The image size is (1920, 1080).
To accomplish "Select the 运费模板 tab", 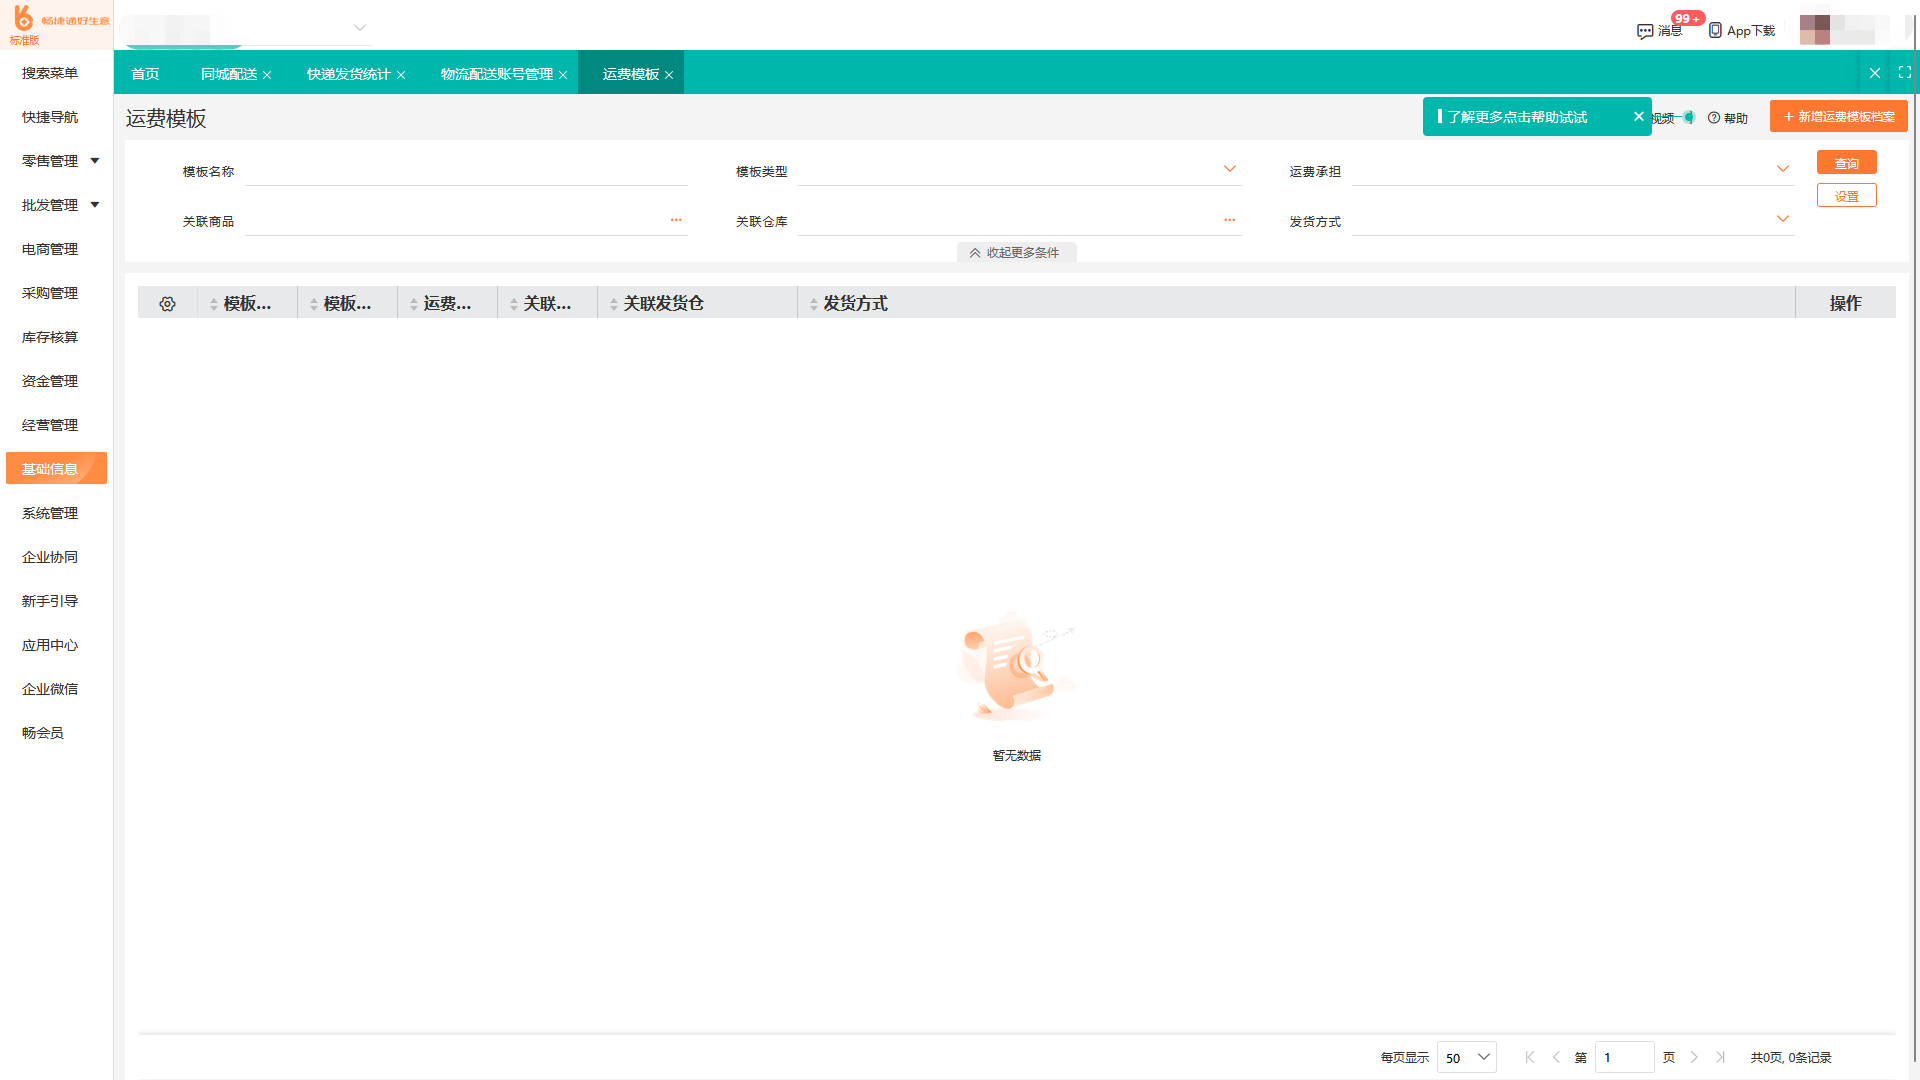I will pyautogui.click(x=629, y=73).
